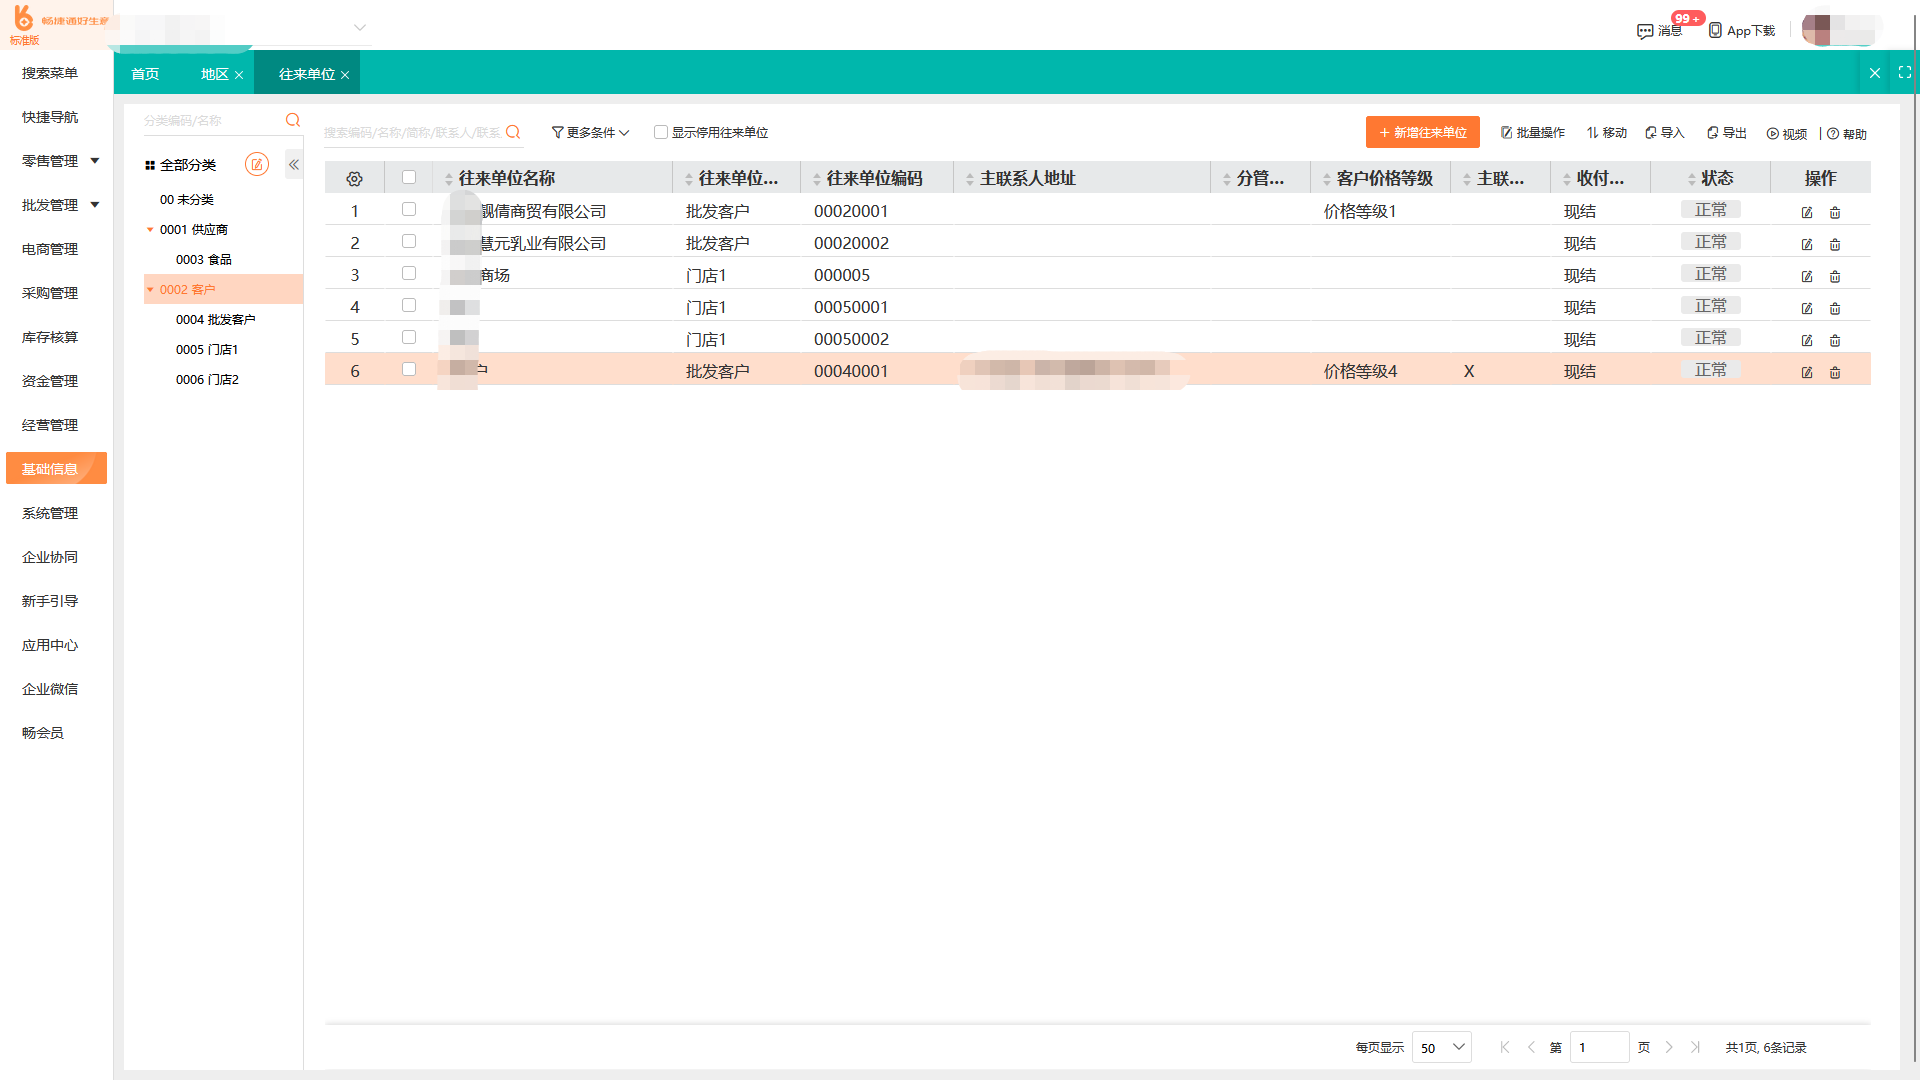Click 分类筛选名称 input field

[x=206, y=119]
